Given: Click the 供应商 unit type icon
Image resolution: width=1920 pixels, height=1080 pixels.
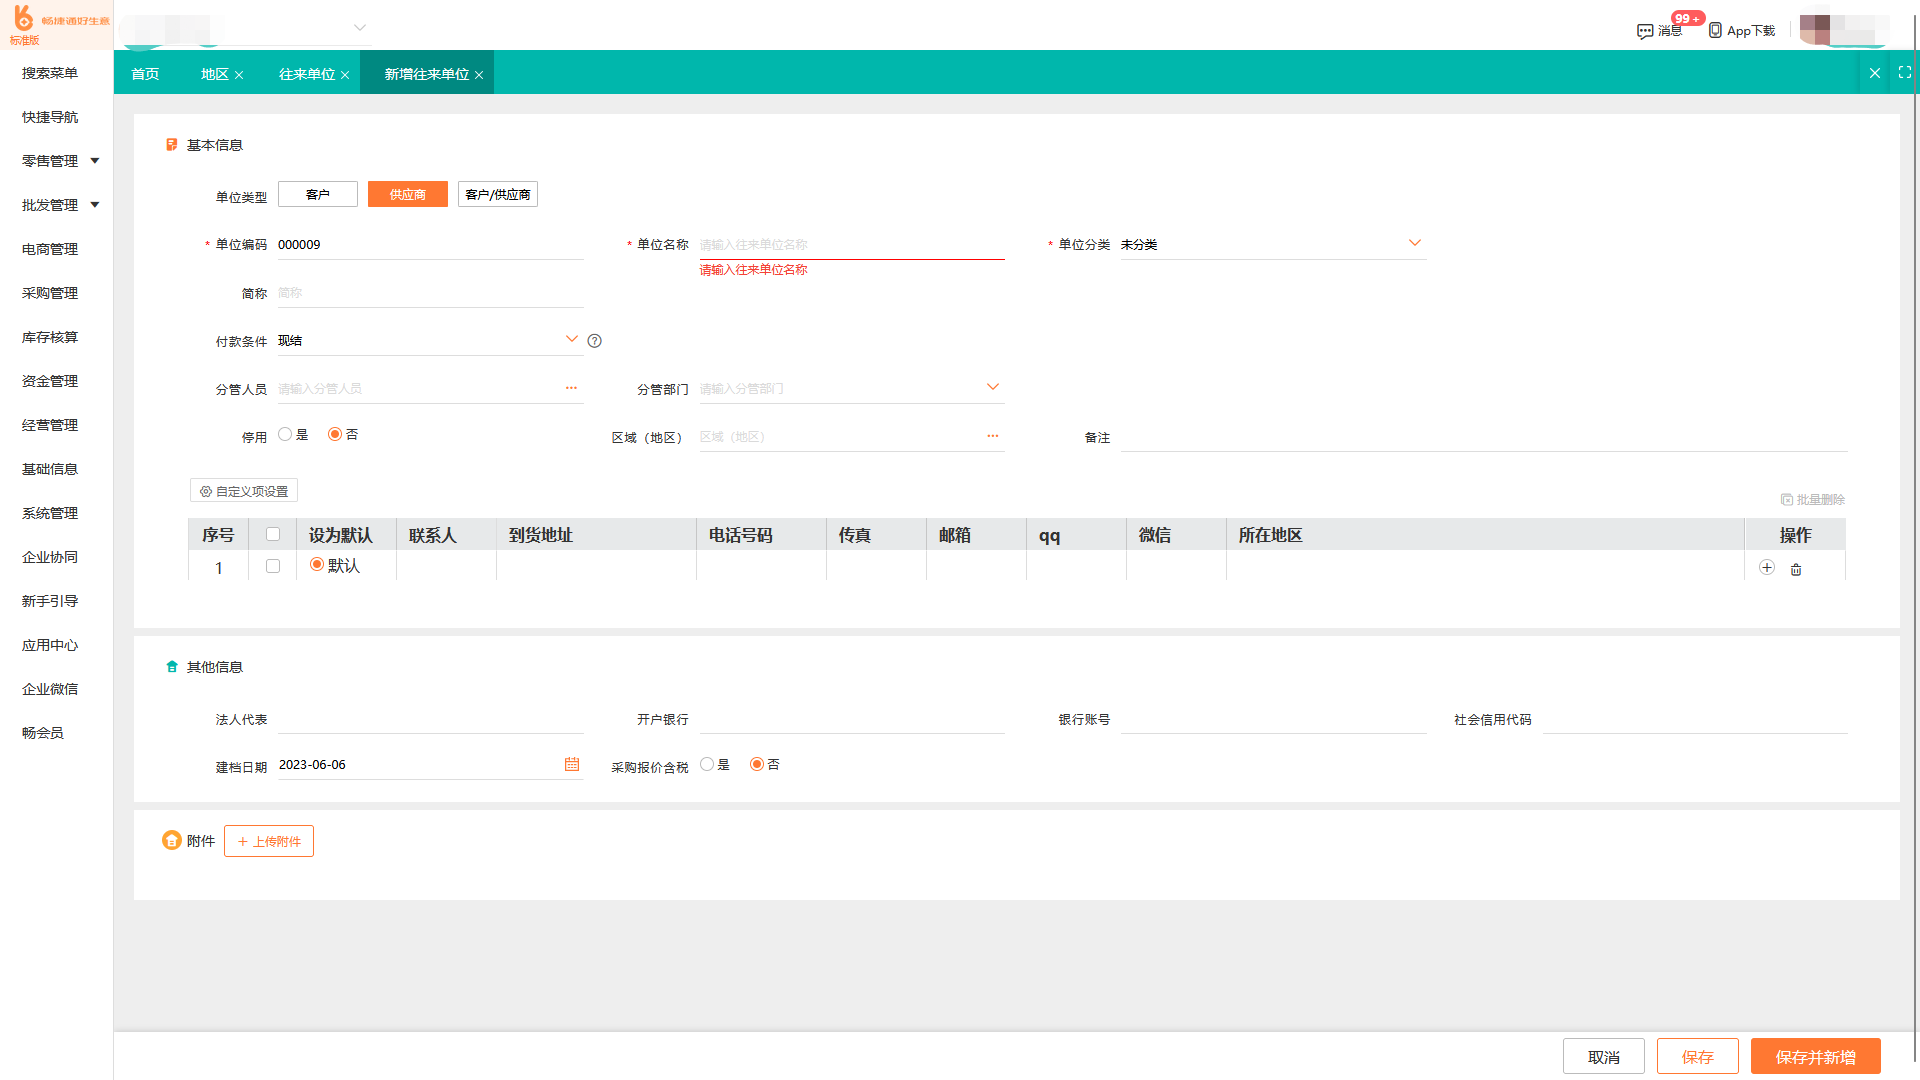Looking at the screenshot, I should pyautogui.click(x=407, y=194).
